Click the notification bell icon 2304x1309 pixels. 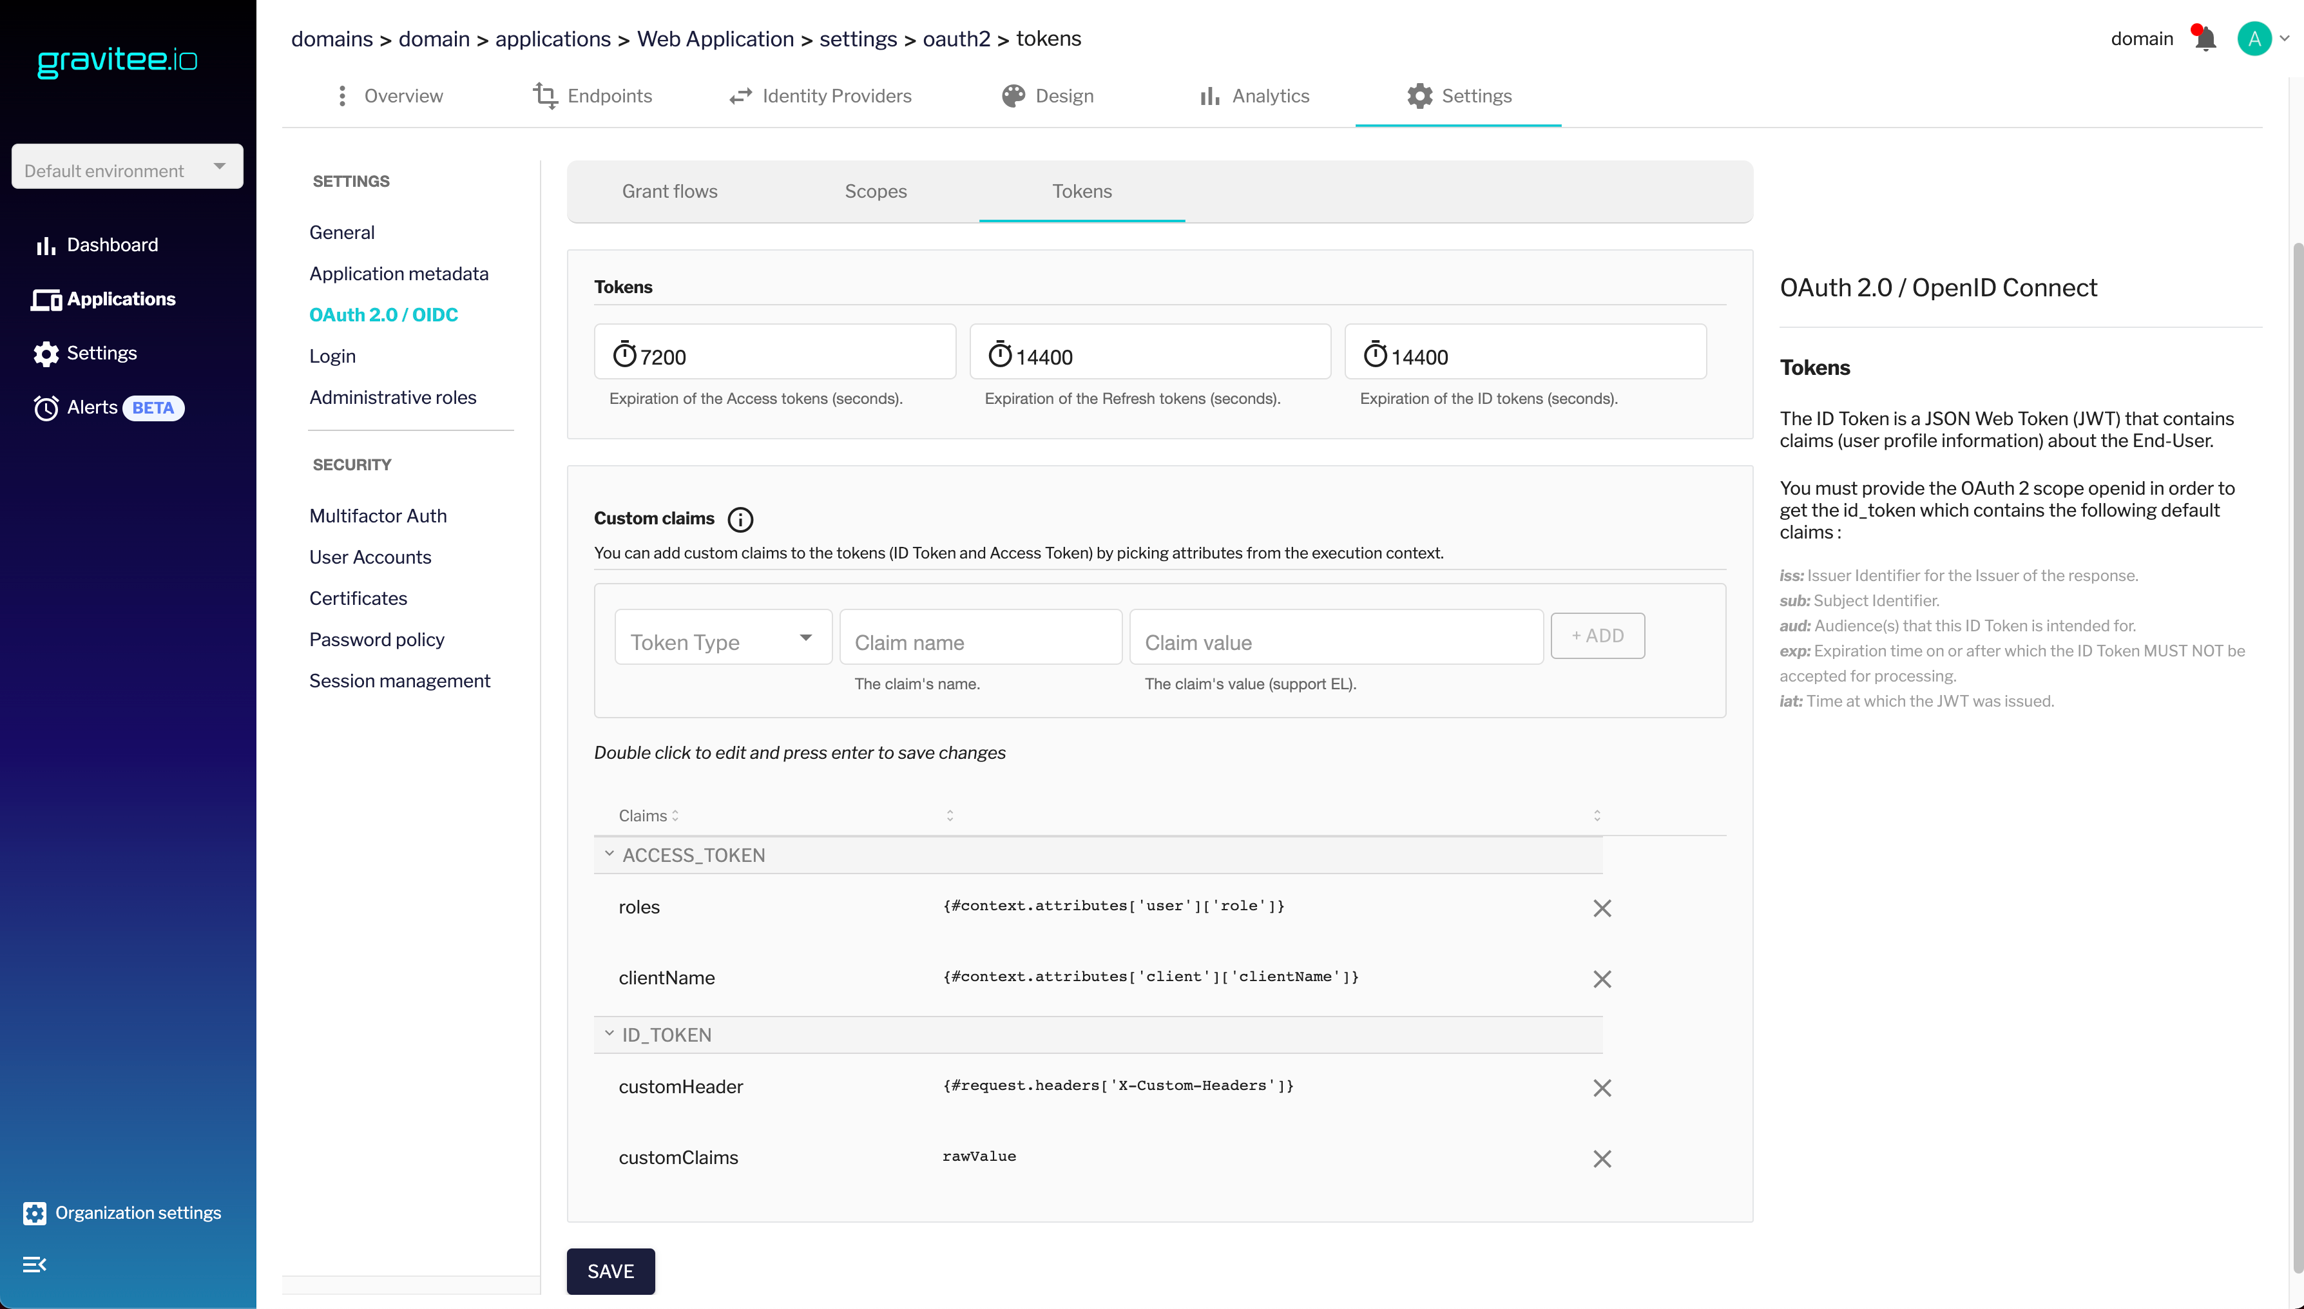click(2205, 39)
